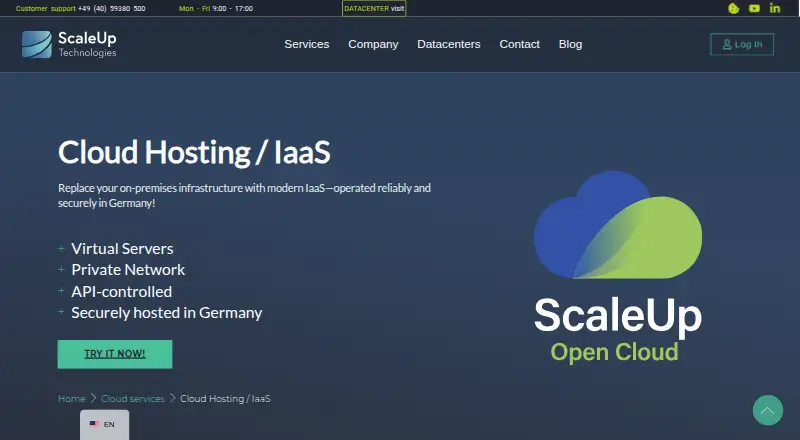Viewport: 800px width, 440px height.
Task: Open the EN language selector
Action: [105, 424]
